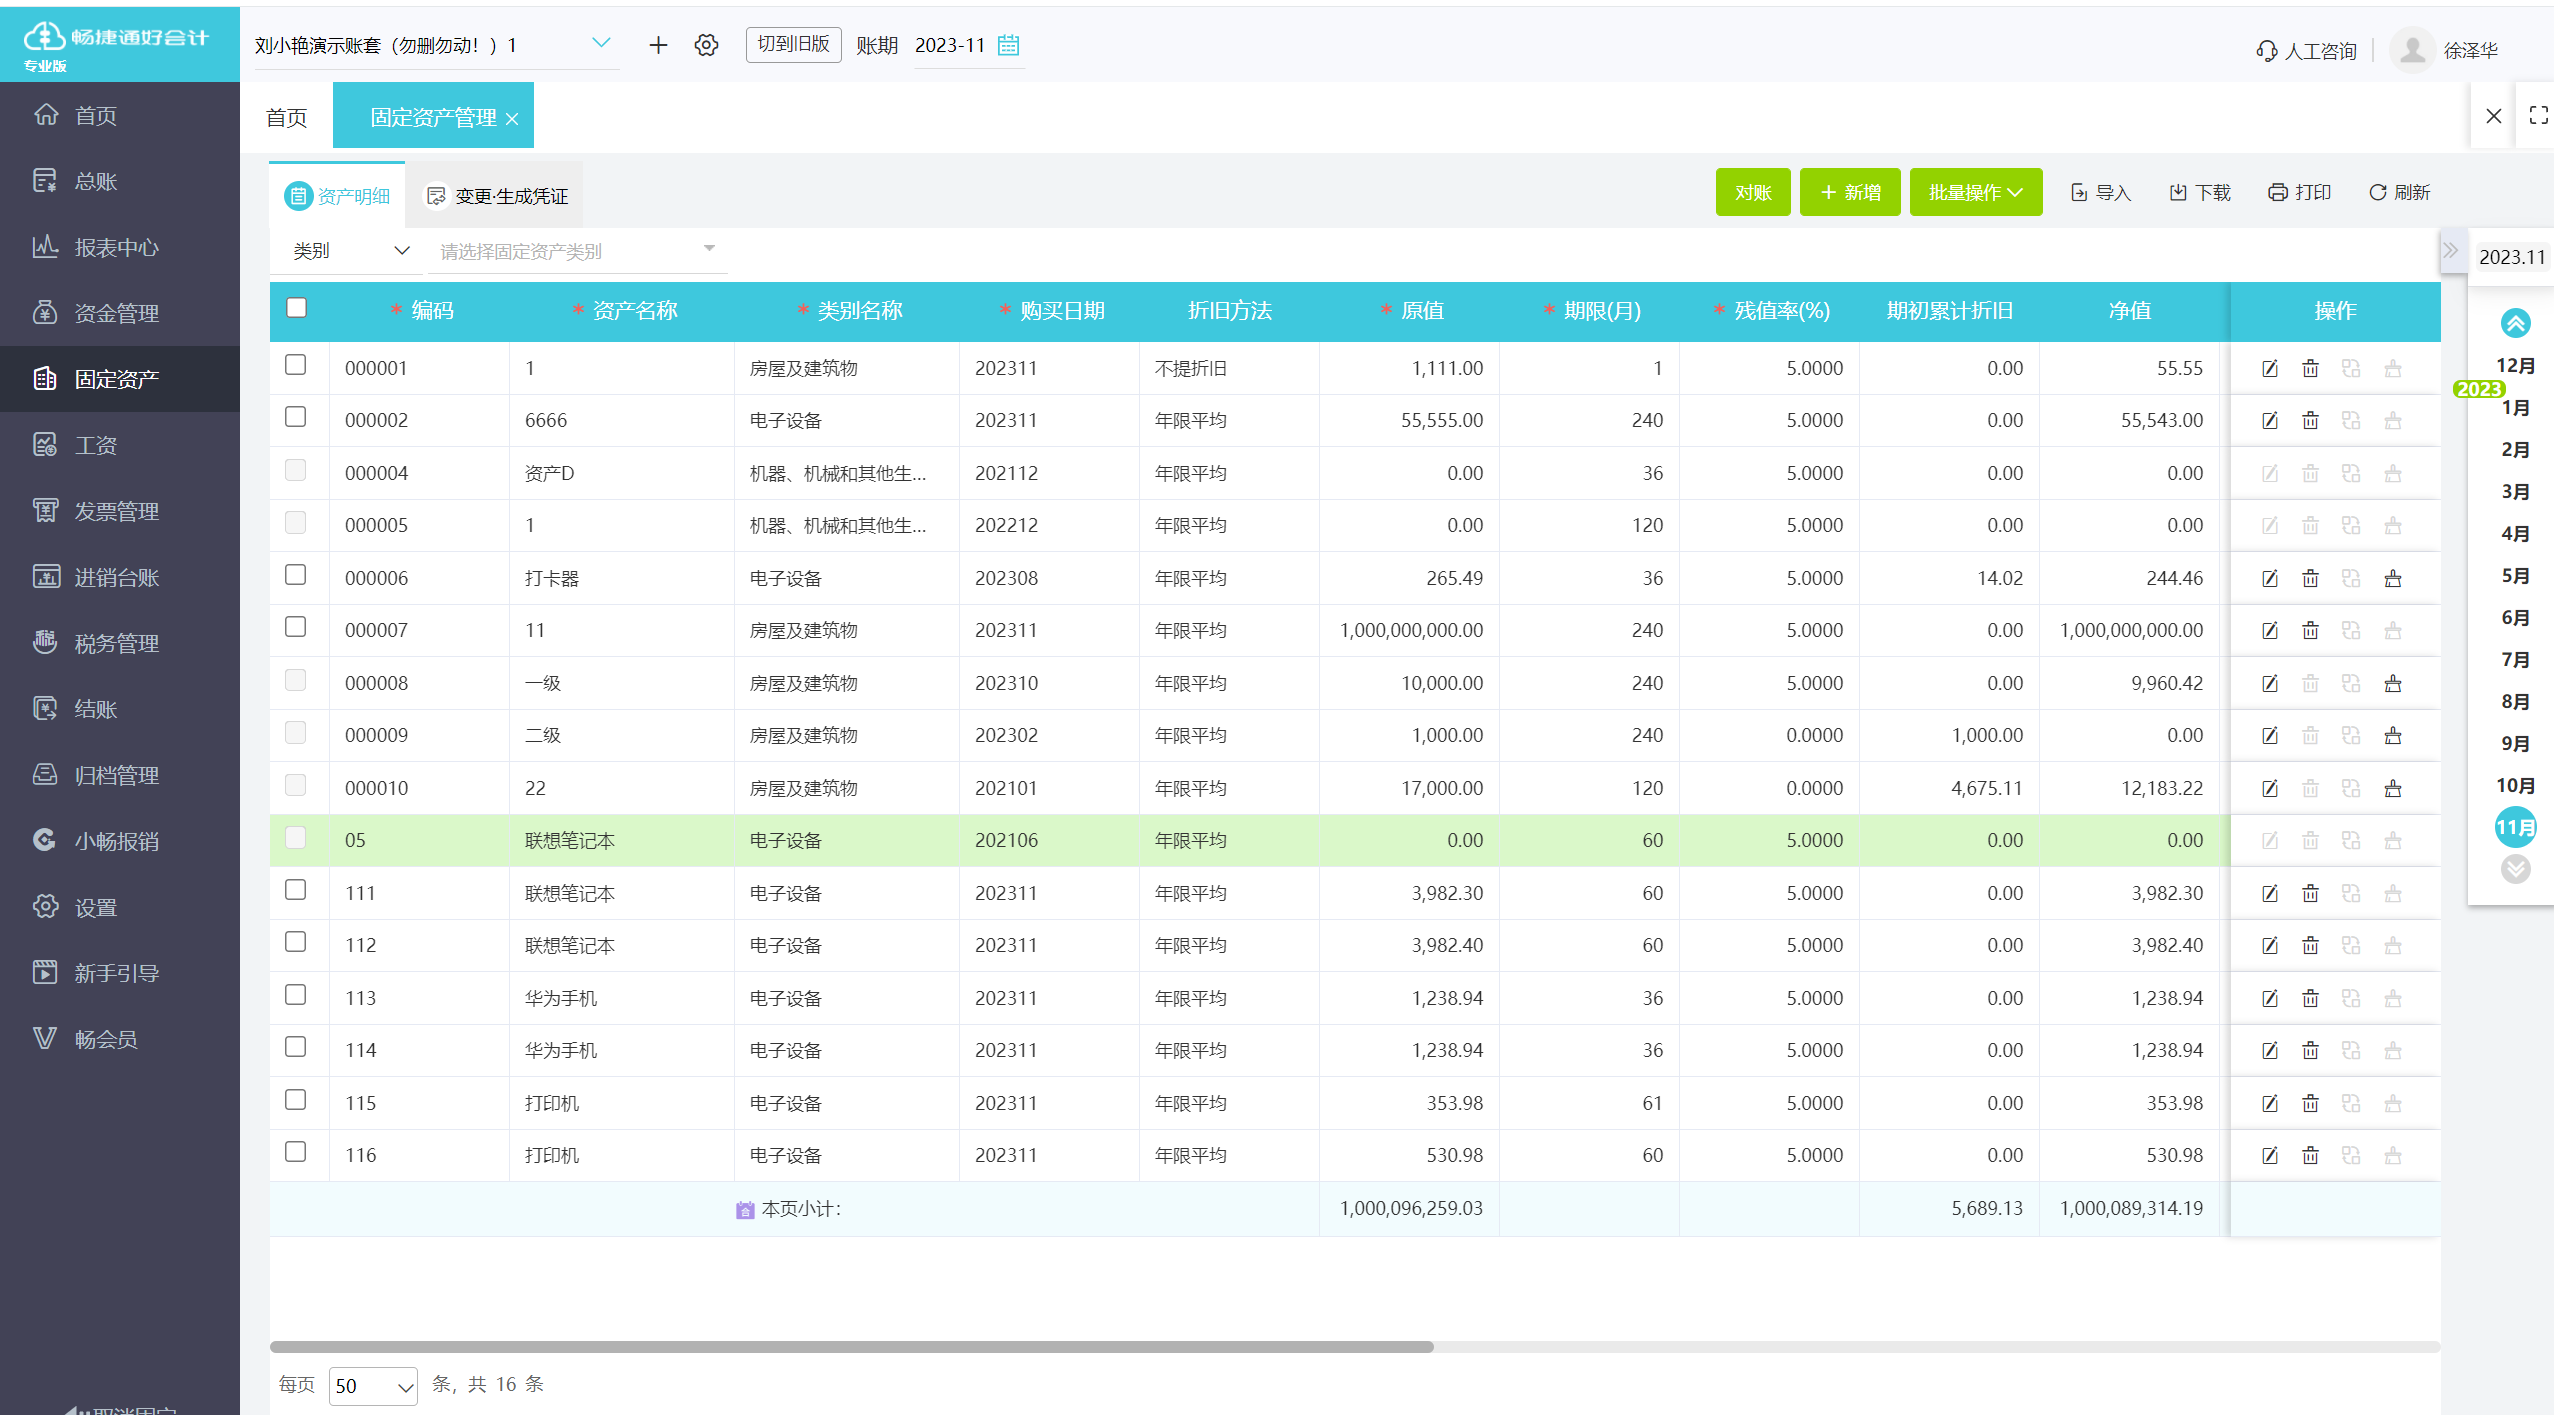
Task: Click the 每页50条 page size input field
Action: tap(373, 1384)
